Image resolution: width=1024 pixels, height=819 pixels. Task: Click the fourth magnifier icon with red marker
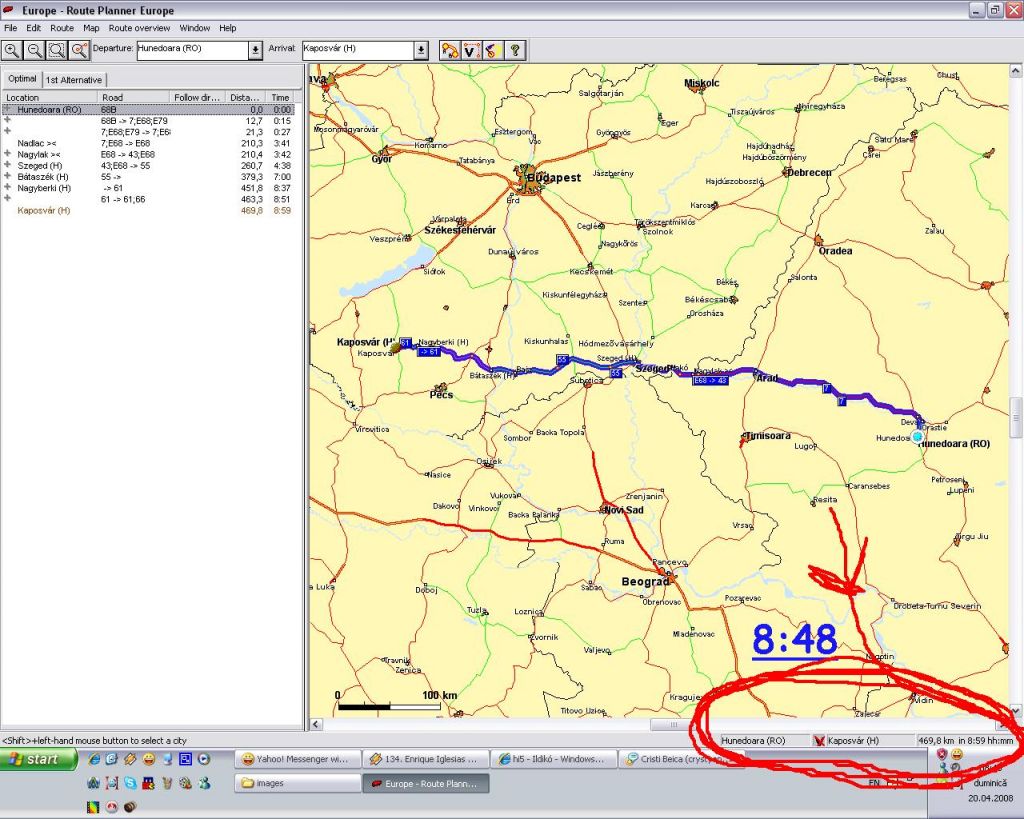pyautogui.click(x=79, y=50)
